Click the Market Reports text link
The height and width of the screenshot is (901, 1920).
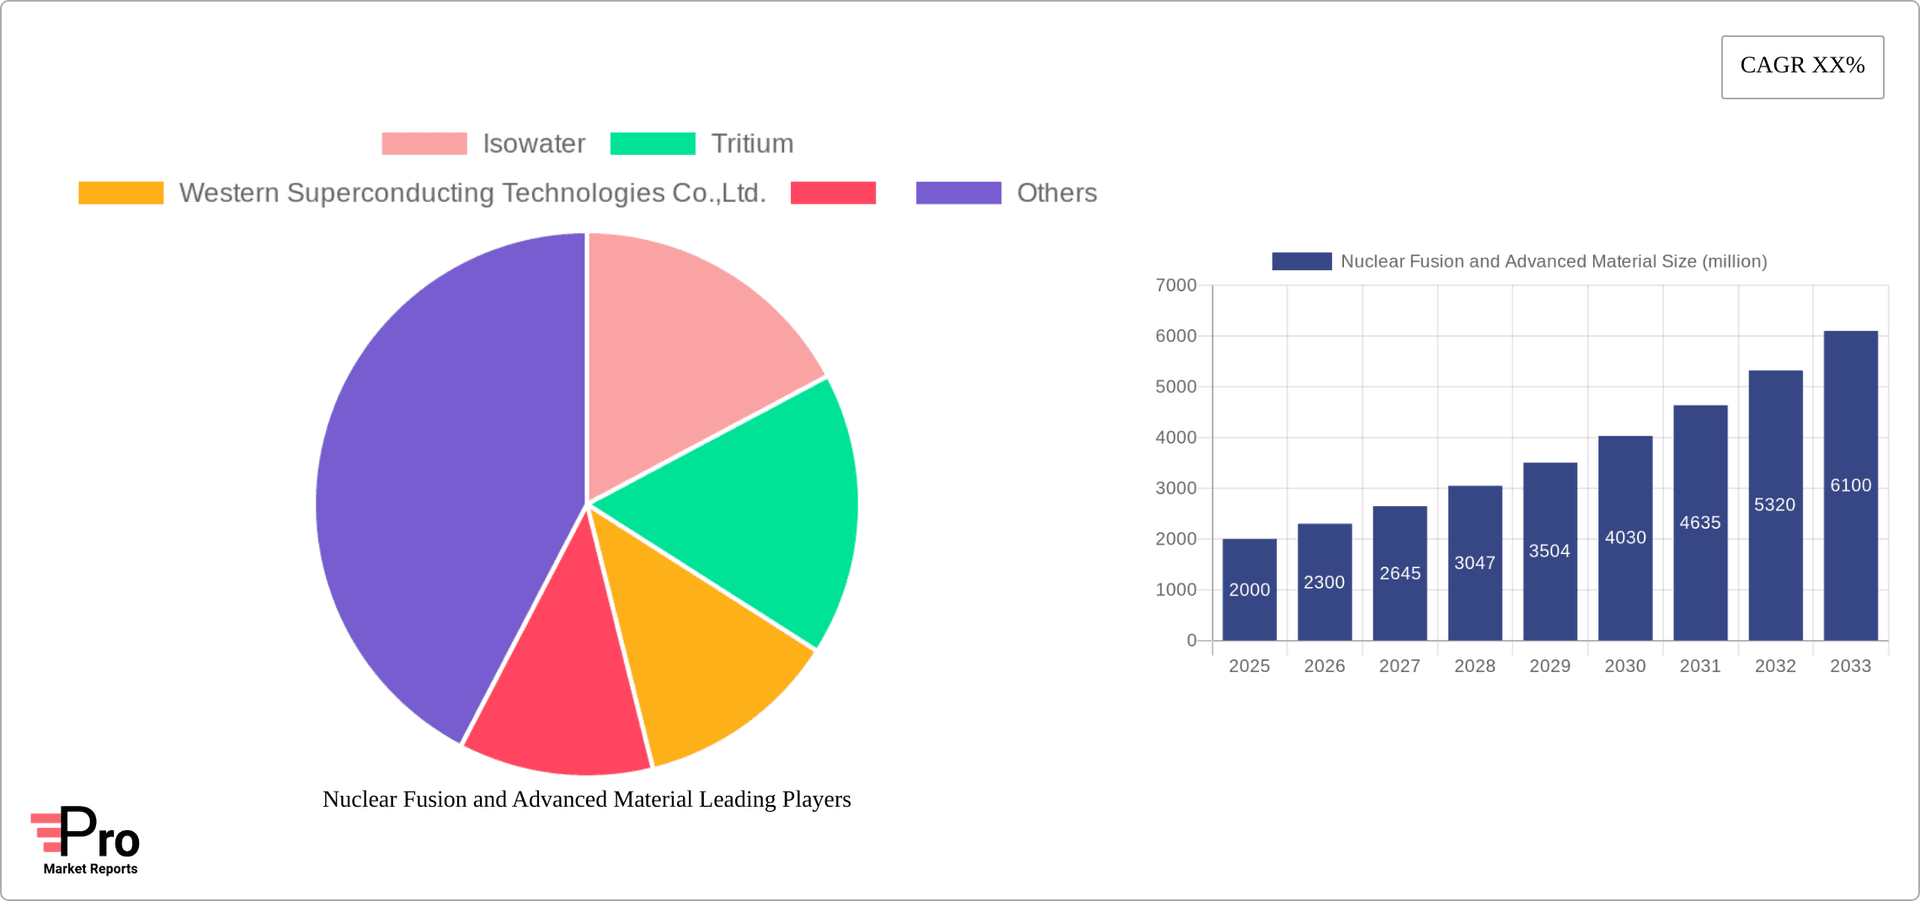[x=92, y=869]
